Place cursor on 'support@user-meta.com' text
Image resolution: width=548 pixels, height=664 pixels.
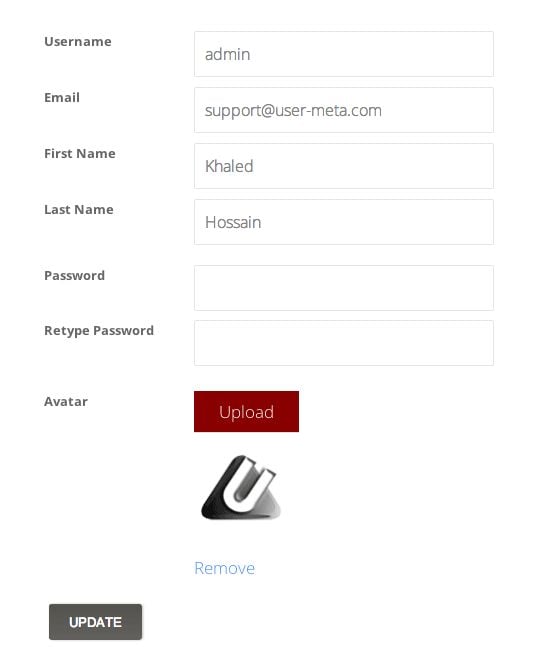coord(293,111)
